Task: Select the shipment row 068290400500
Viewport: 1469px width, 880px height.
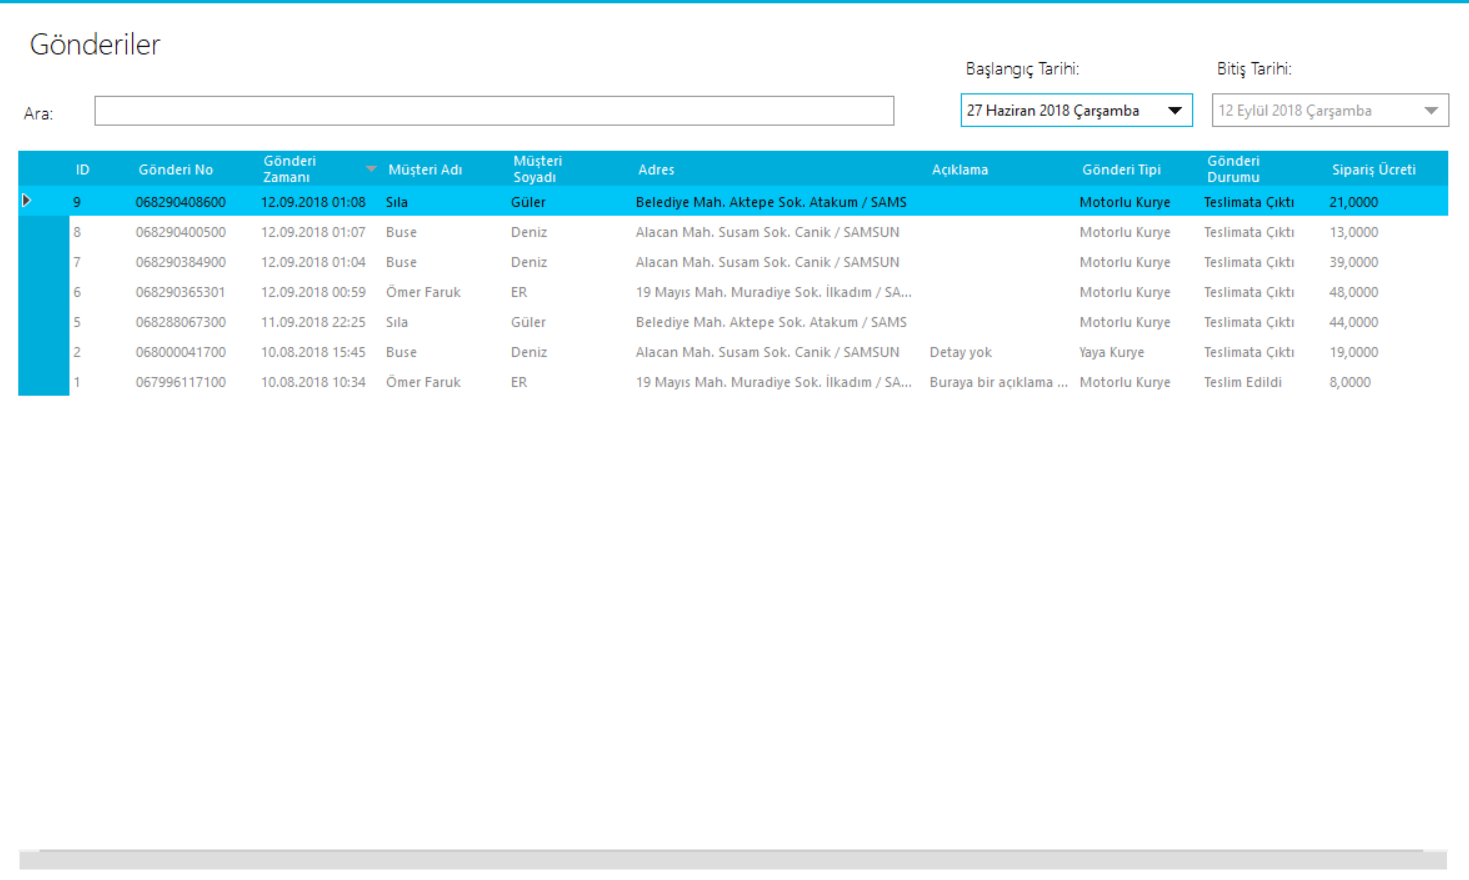Action: point(181,232)
